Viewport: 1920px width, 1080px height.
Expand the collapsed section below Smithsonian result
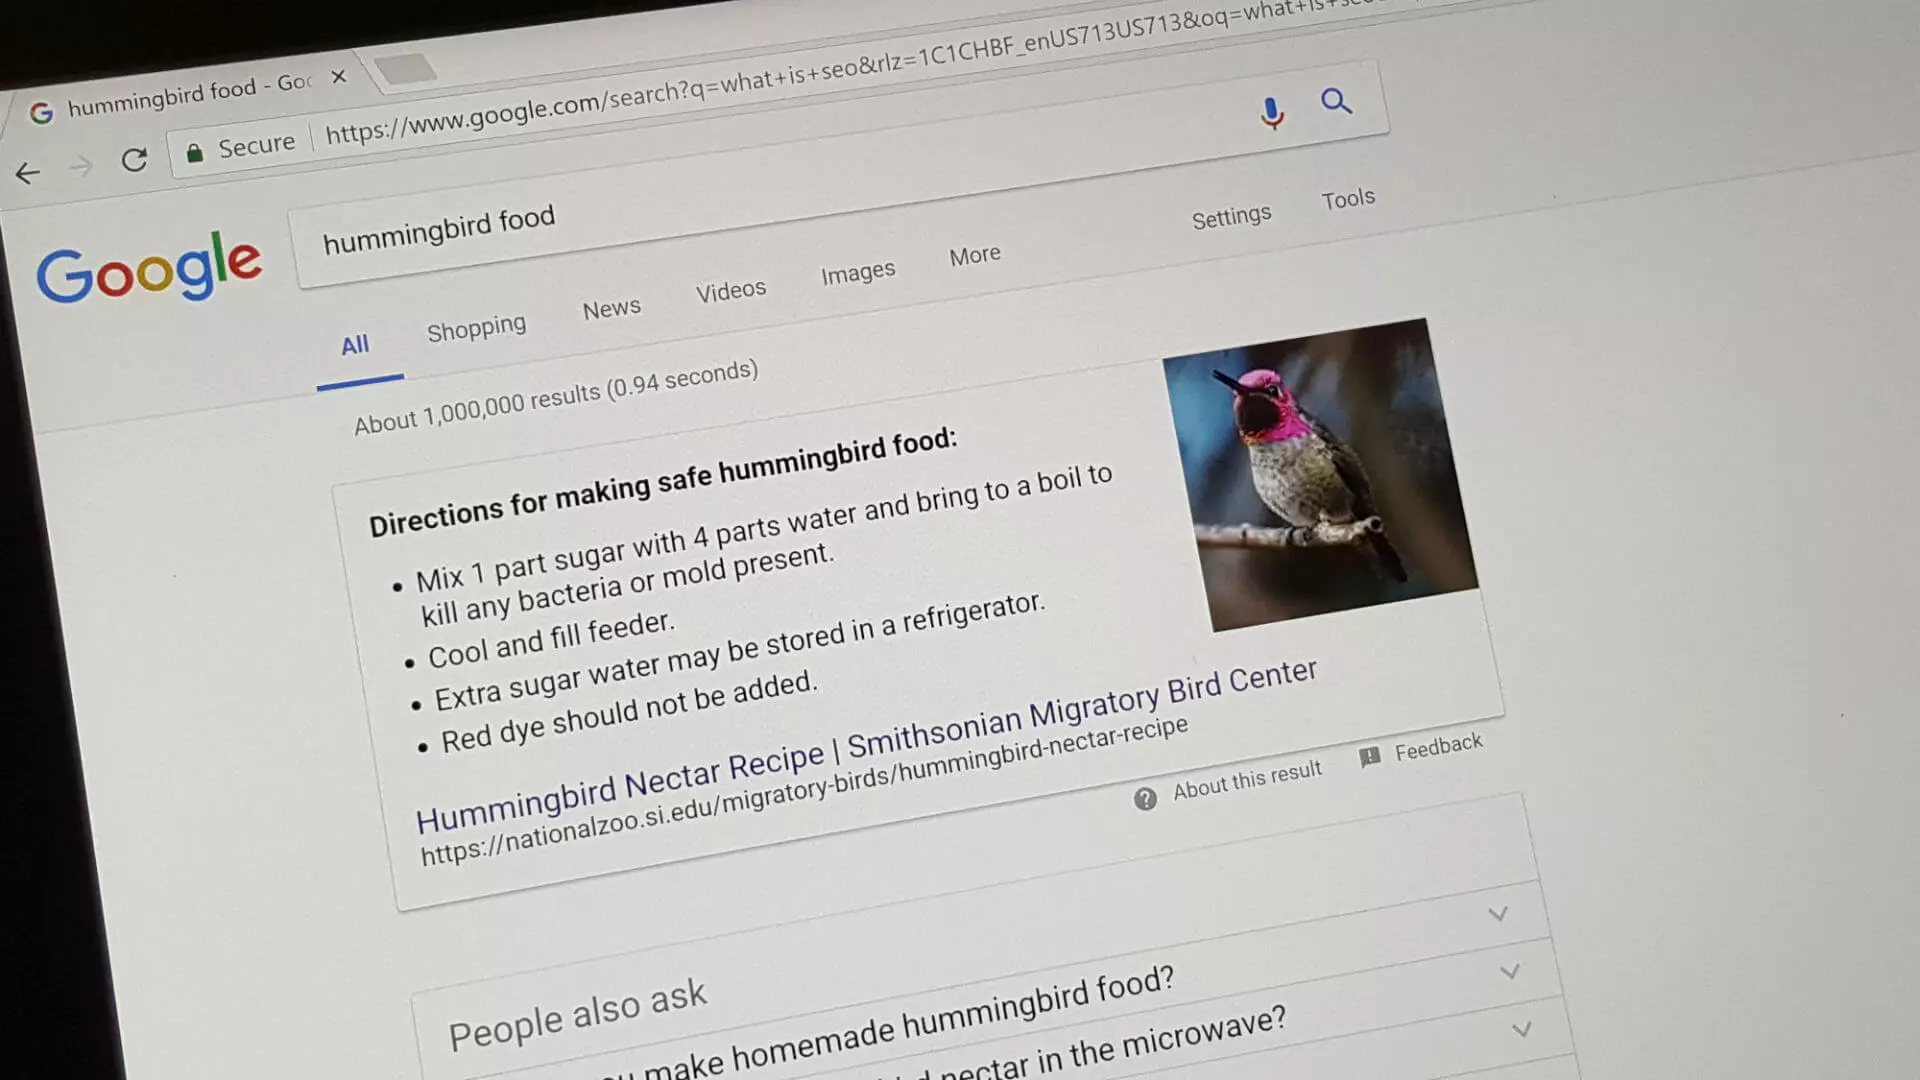1499,913
